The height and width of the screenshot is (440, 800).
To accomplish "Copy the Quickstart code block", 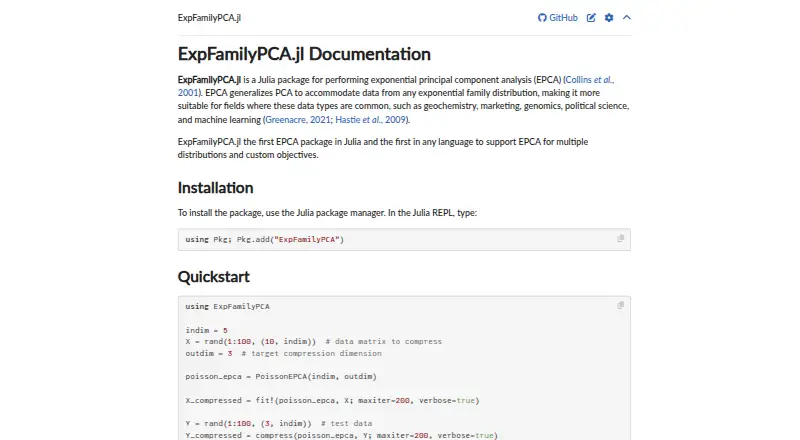I will click(620, 305).
